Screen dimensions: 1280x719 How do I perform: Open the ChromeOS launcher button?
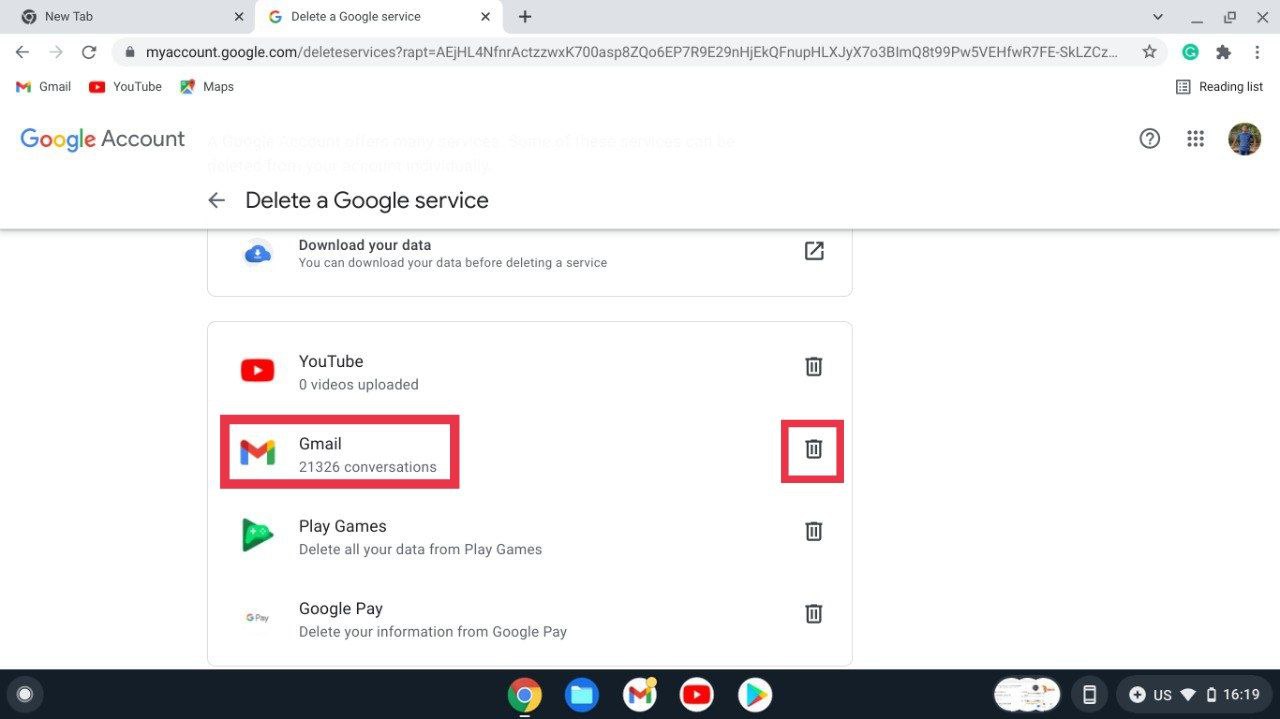click(x=25, y=694)
